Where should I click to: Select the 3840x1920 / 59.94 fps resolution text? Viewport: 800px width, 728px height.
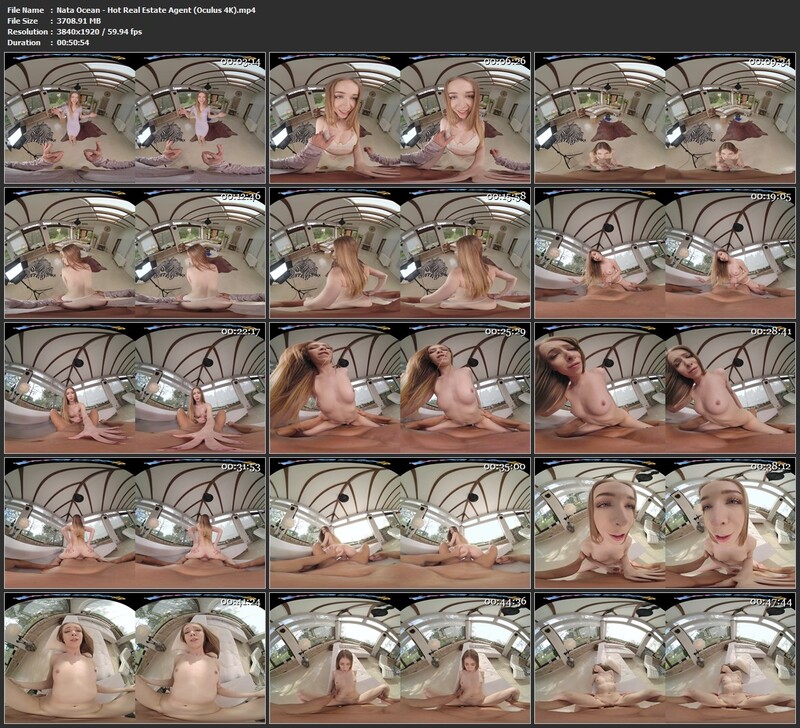[113, 31]
